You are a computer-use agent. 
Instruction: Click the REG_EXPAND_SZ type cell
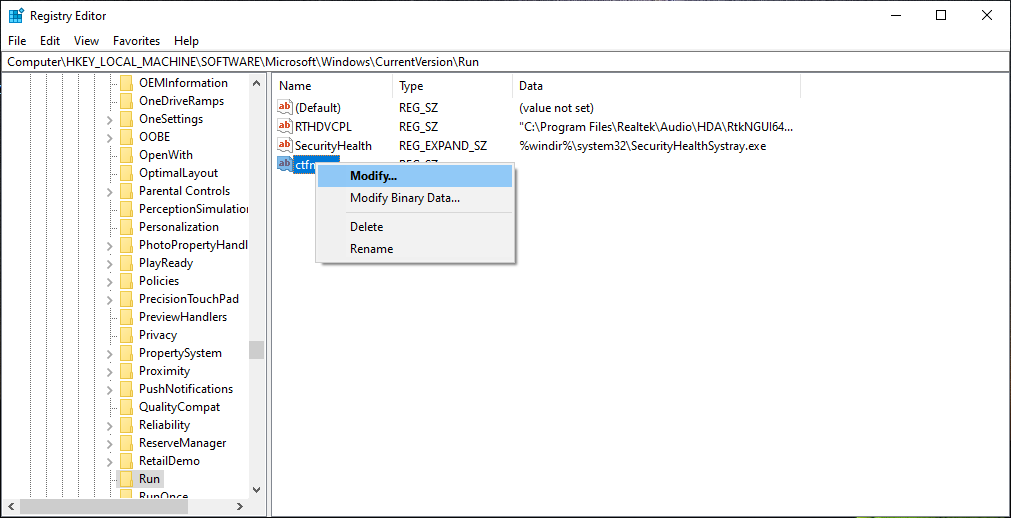[x=443, y=146]
